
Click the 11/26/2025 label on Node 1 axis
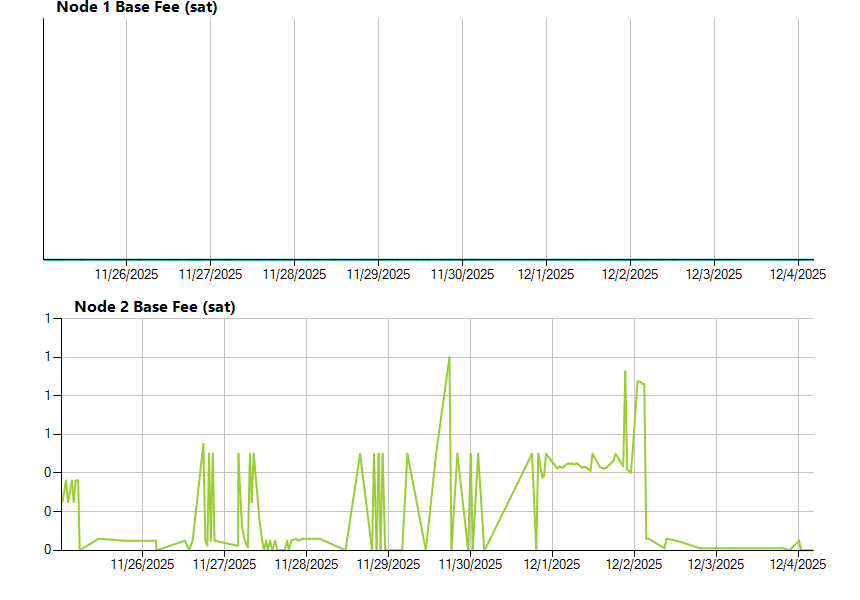click(x=126, y=273)
